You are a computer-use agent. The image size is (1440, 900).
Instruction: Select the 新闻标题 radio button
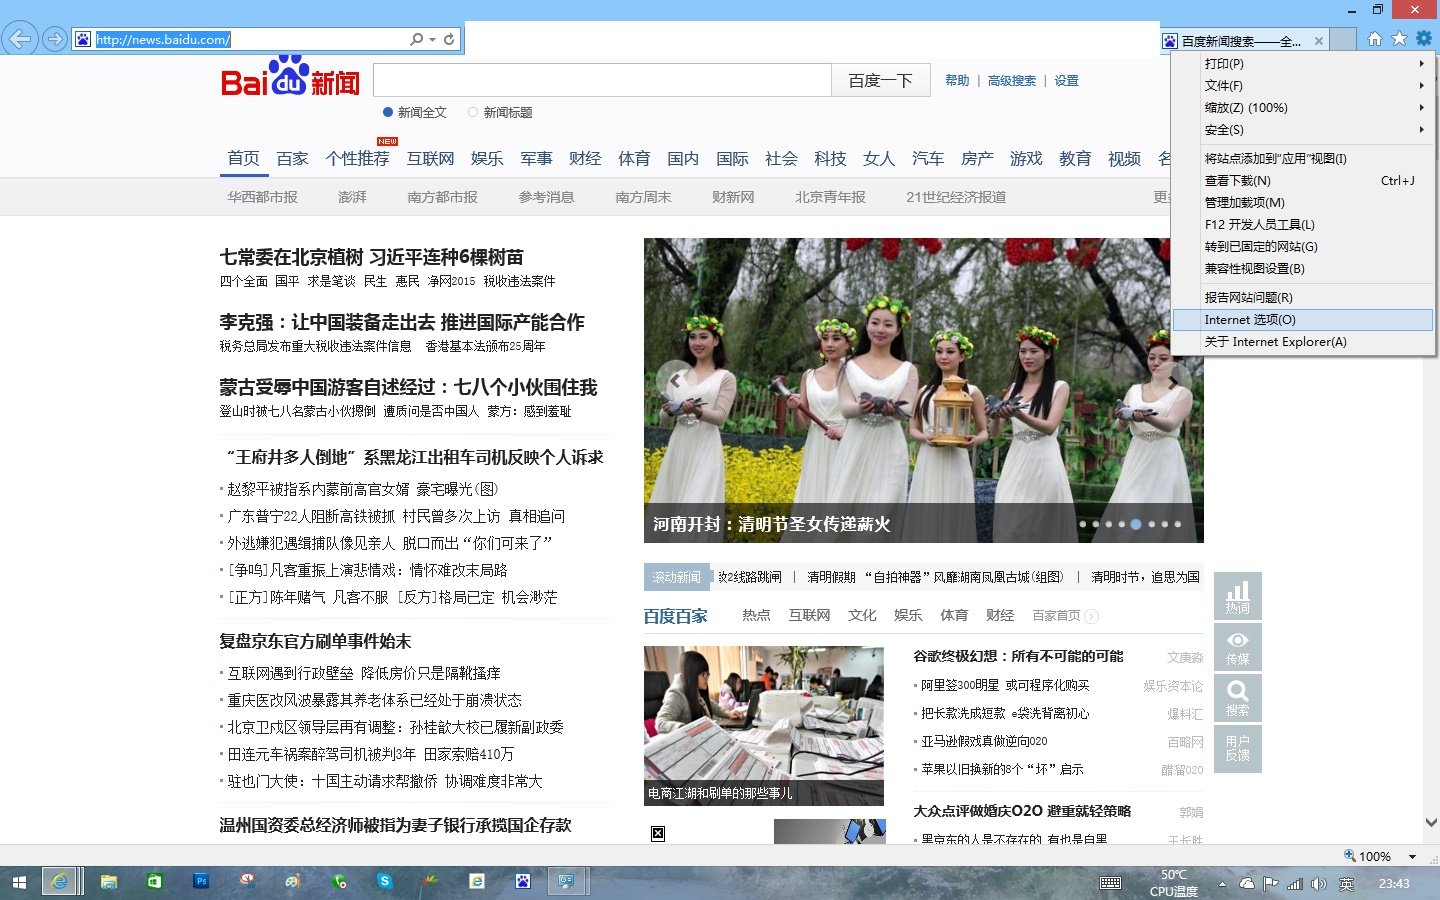click(x=472, y=112)
